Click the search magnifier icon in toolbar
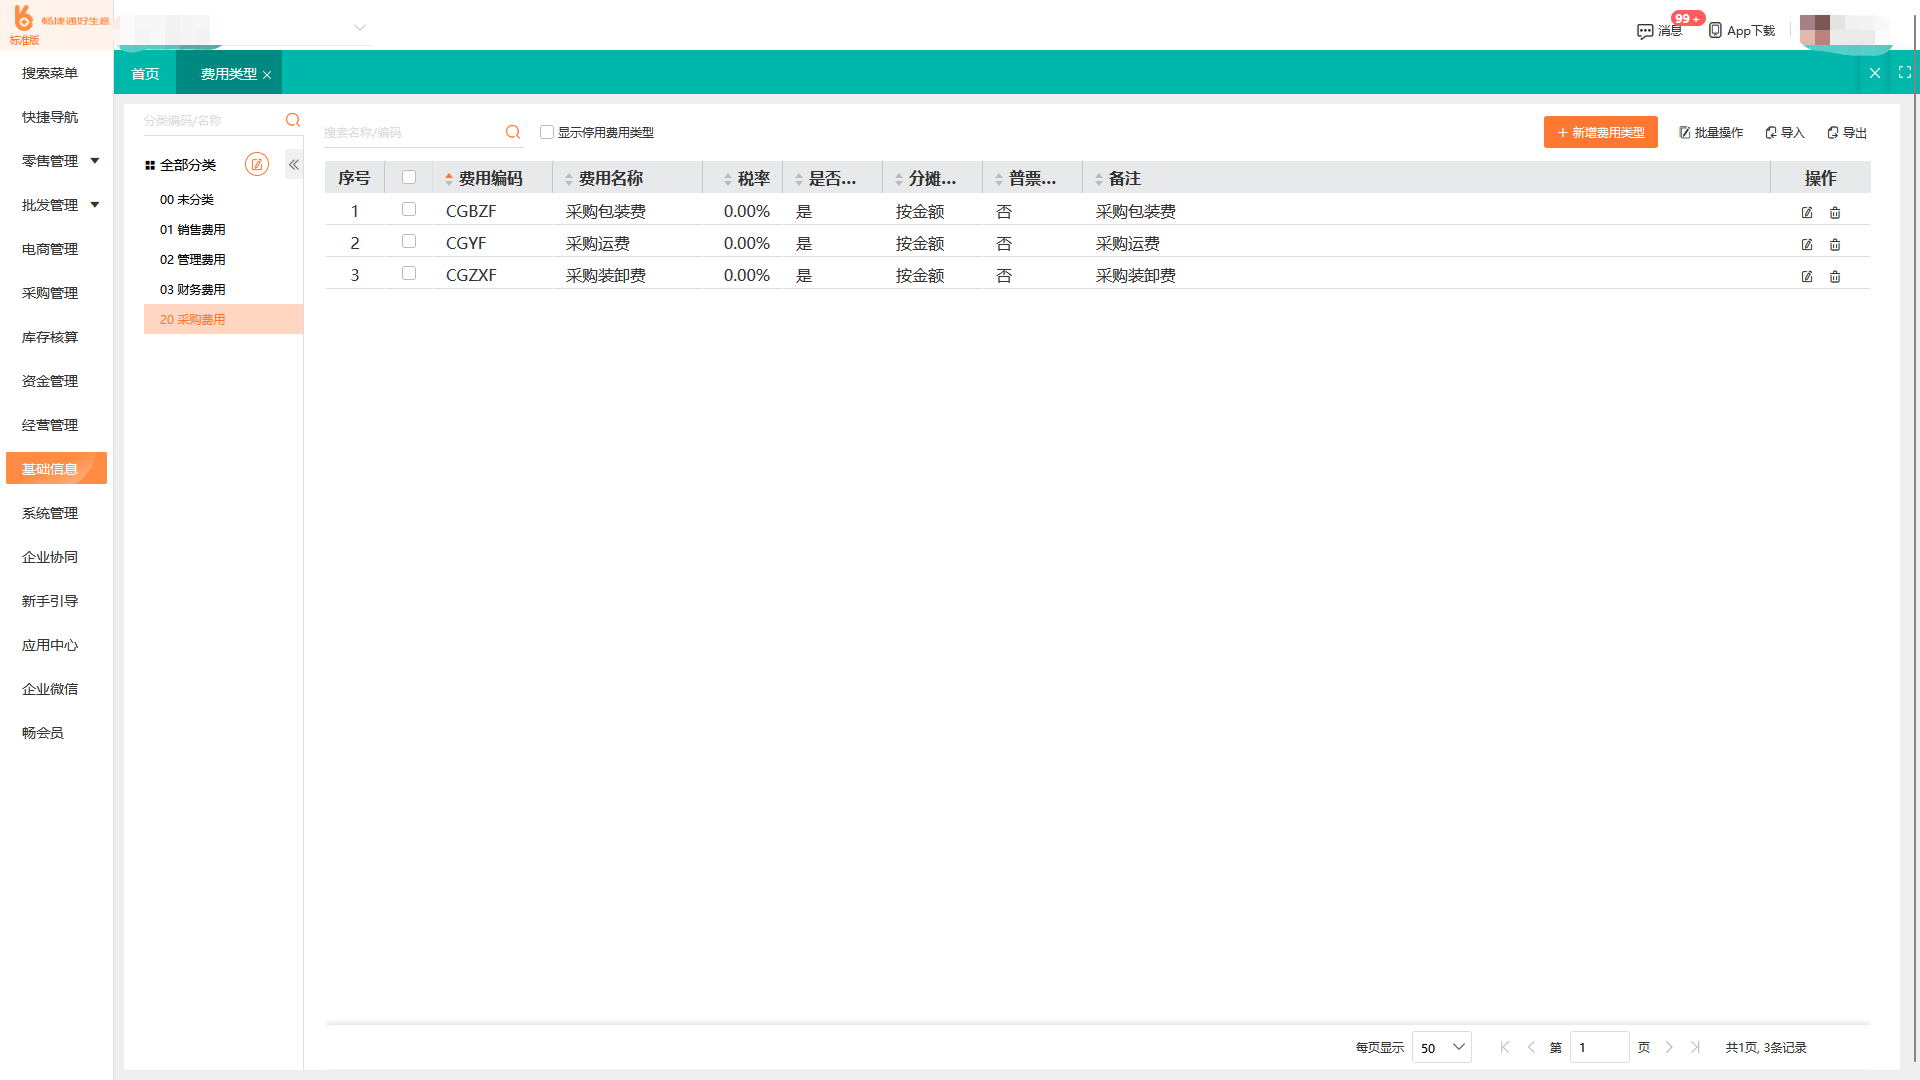 click(514, 132)
